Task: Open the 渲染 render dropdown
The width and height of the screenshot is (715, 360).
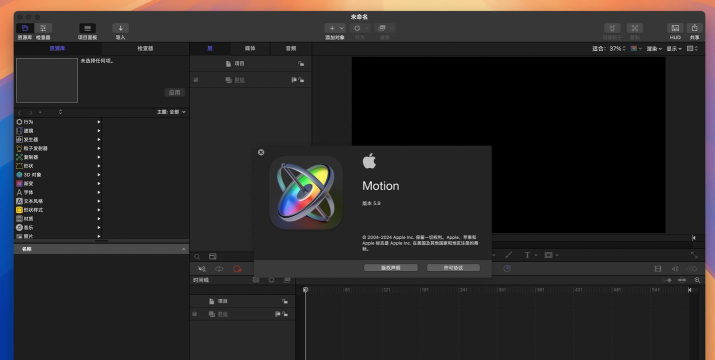Action: click(654, 48)
